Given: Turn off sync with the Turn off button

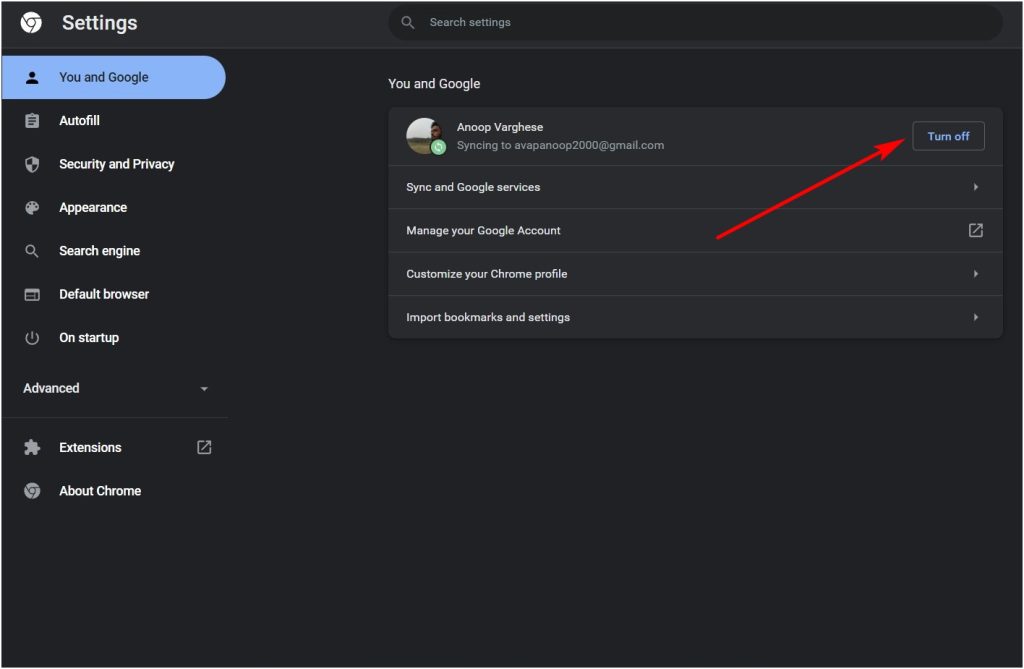Looking at the screenshot, I should pos(948,136).
